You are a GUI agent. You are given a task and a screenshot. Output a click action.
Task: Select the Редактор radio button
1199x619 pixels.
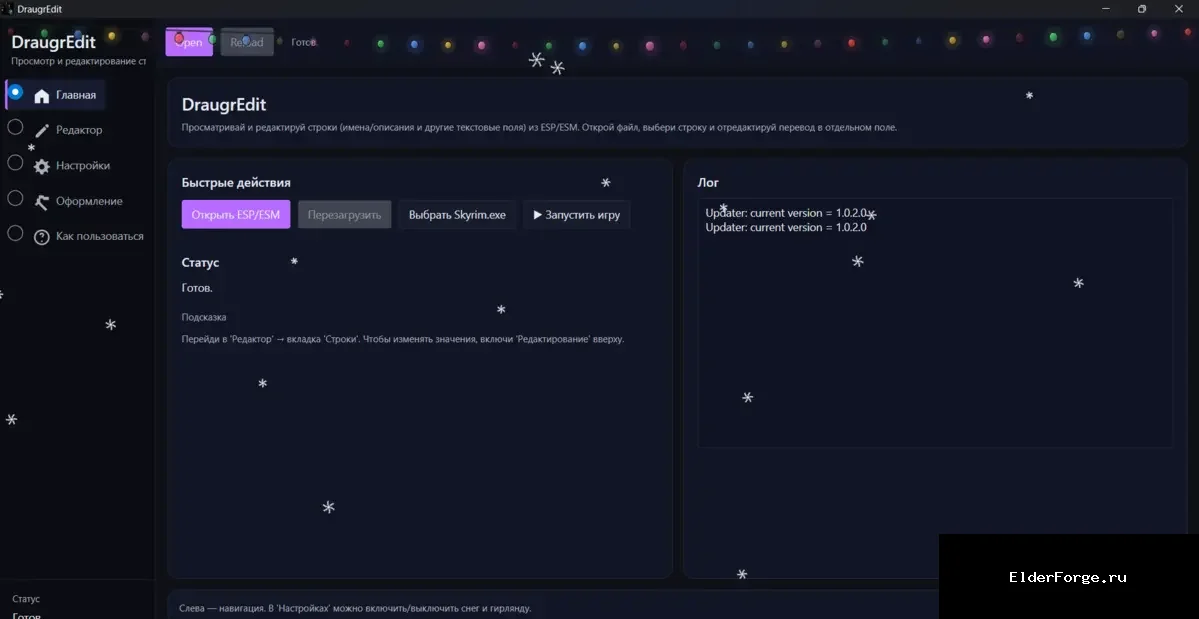click(x=15, y=127)
